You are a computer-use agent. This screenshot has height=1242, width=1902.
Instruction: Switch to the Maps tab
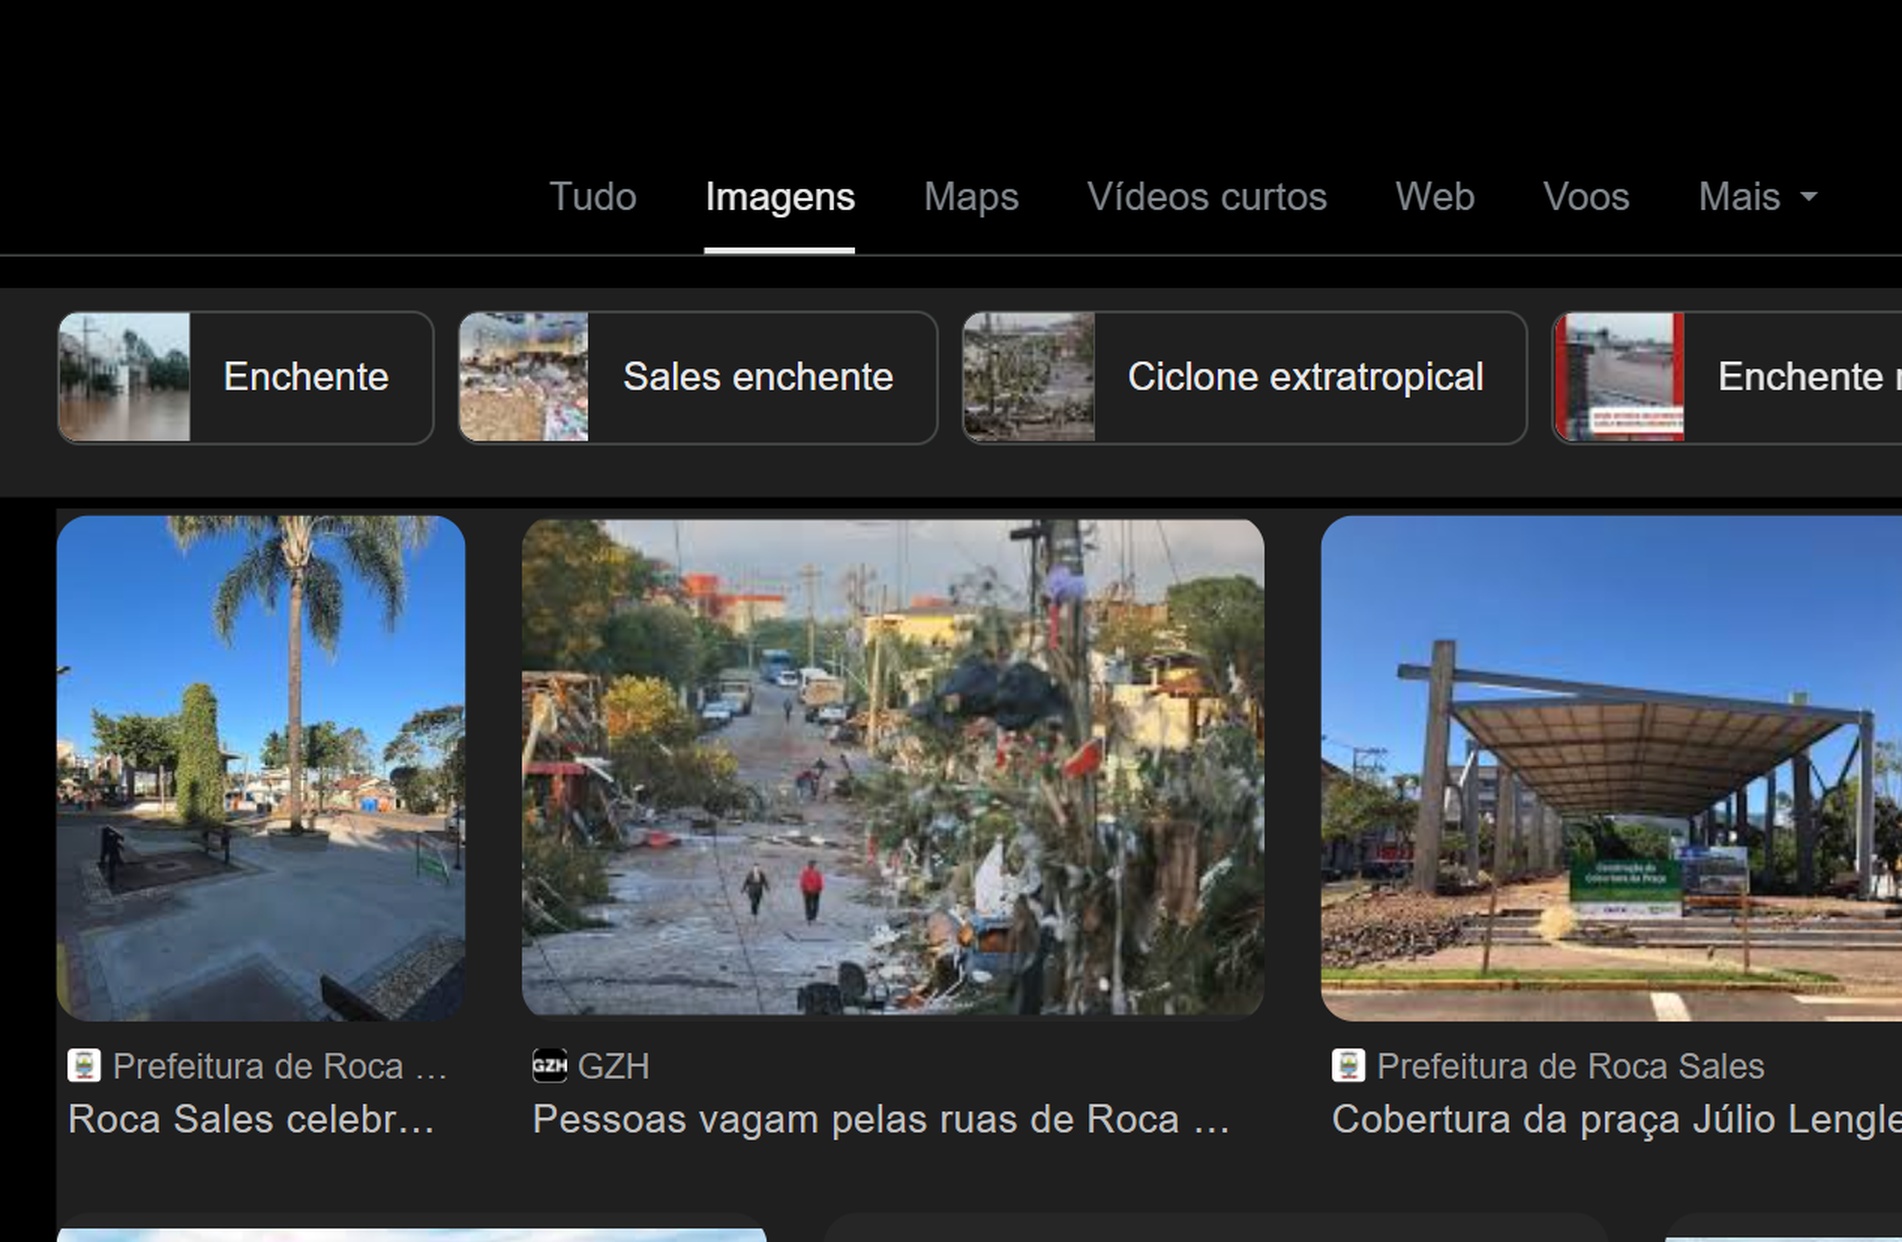(x=970, y=197)
